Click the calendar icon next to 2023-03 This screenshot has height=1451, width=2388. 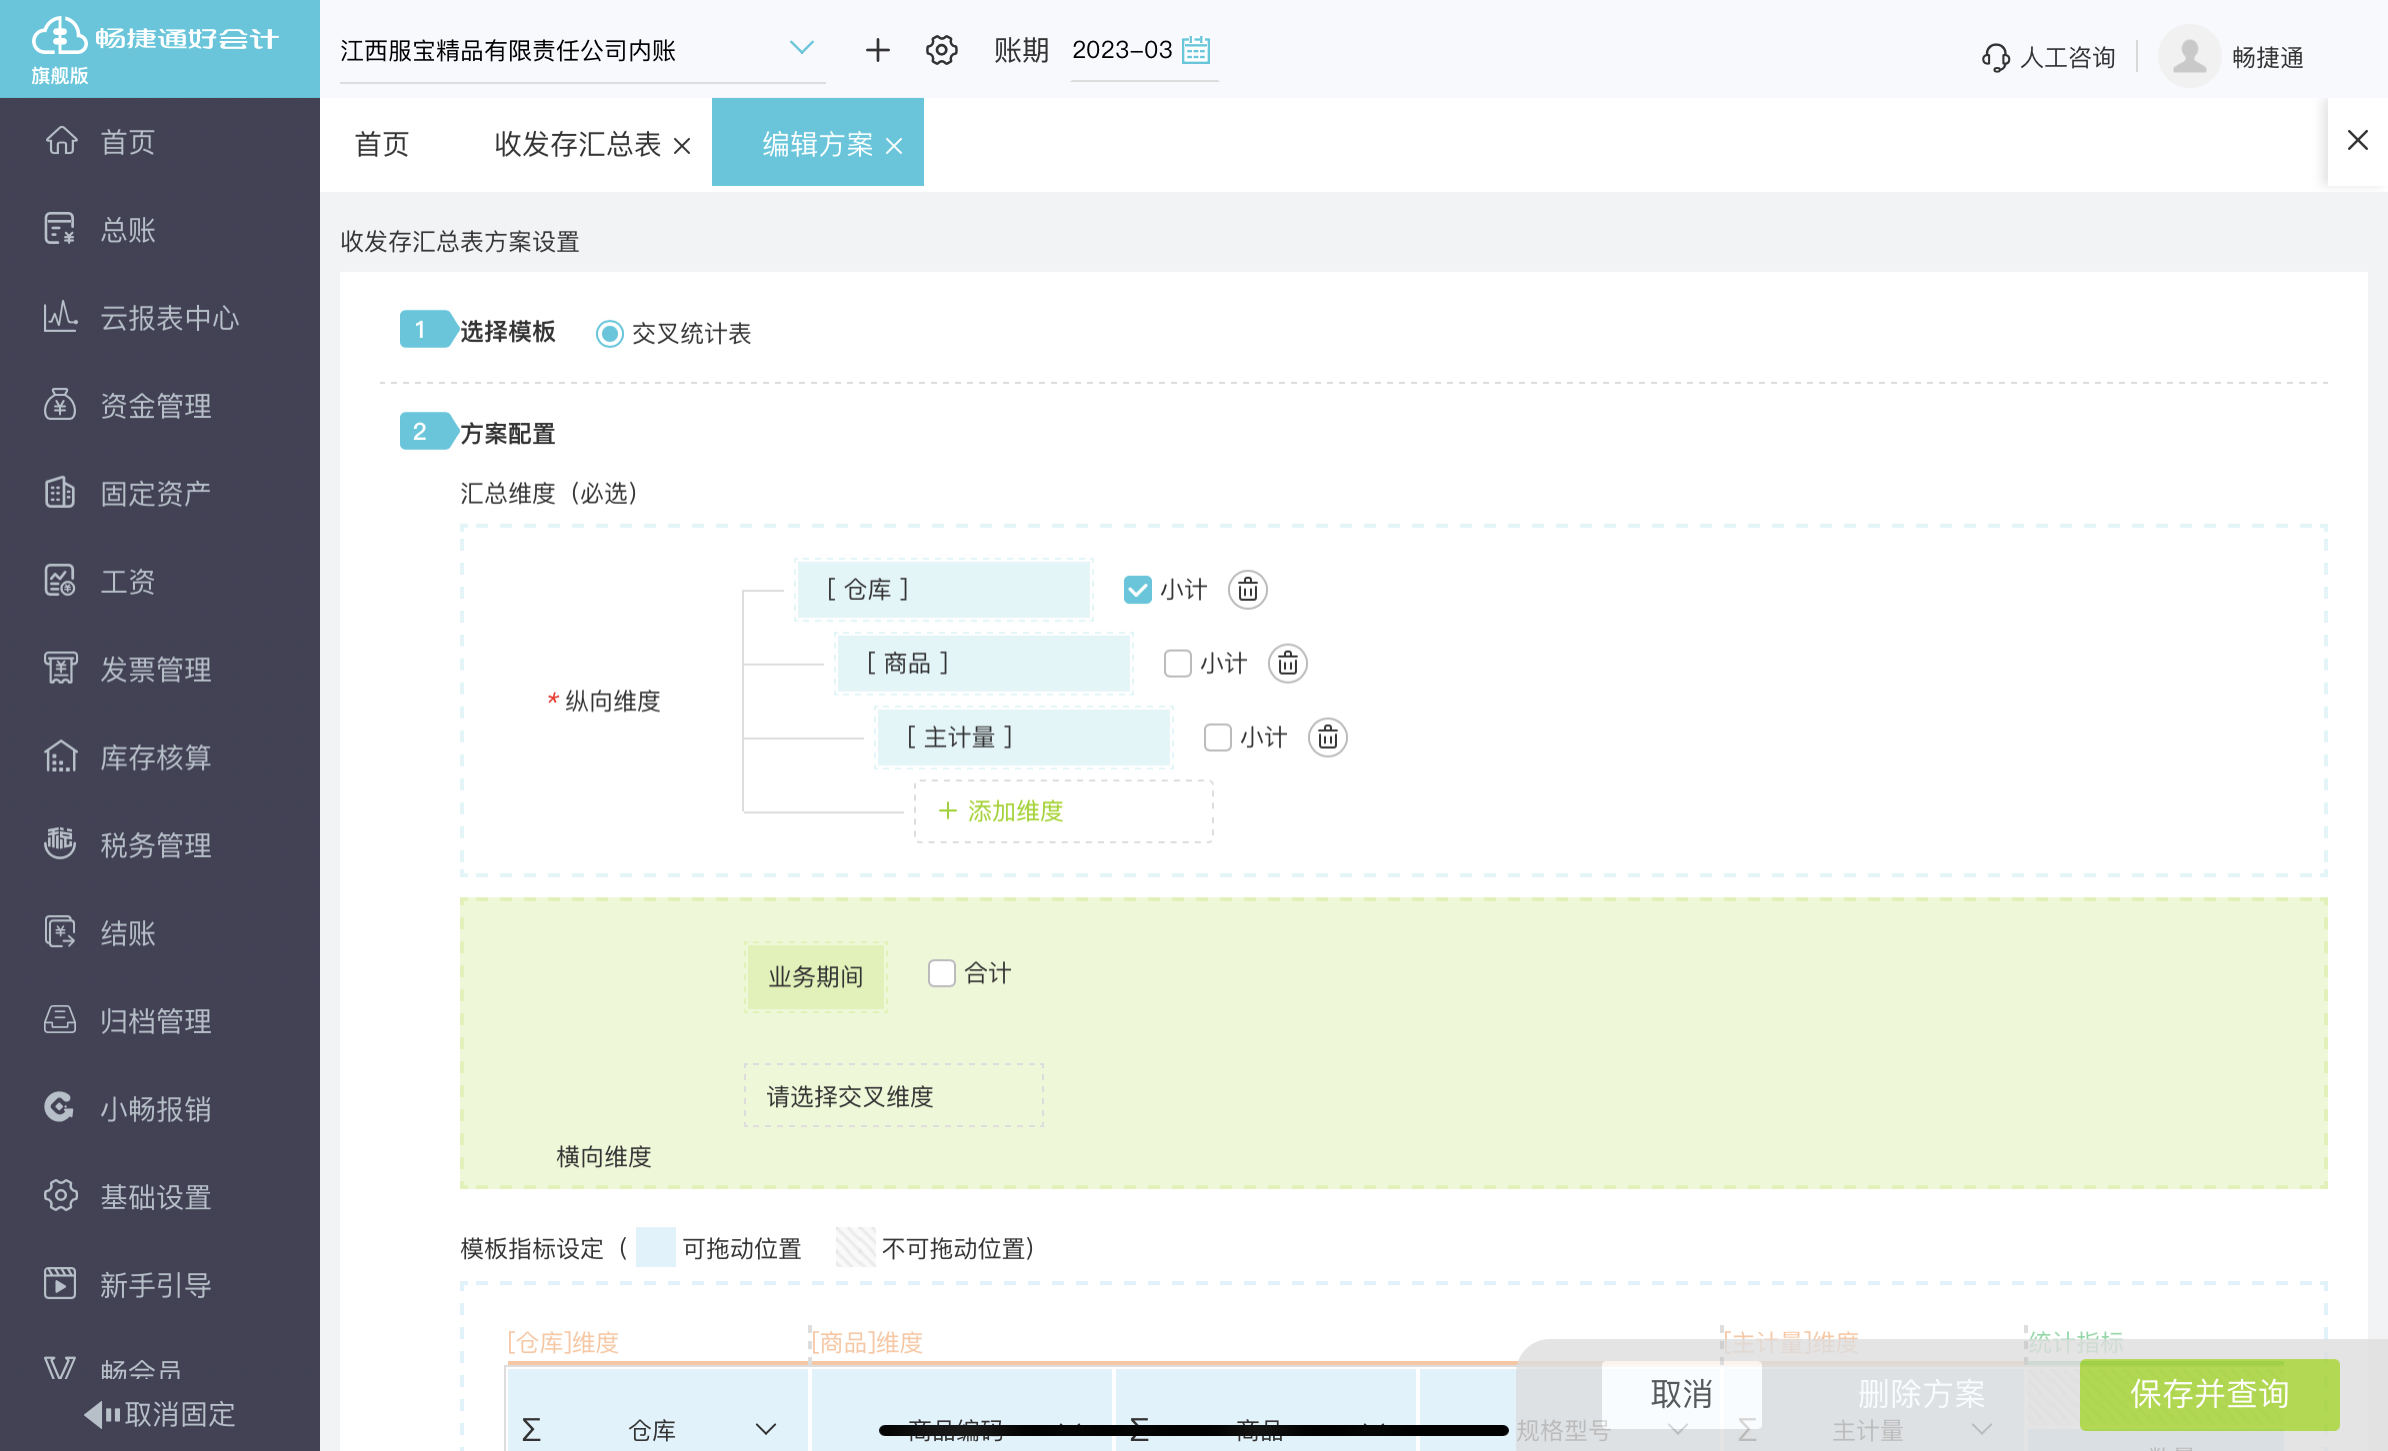[1196, 48]
